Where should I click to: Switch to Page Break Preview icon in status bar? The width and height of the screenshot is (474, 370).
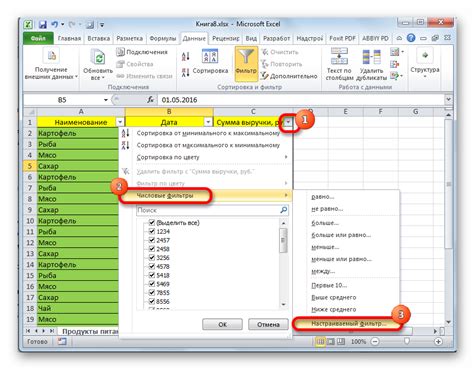tap(341, 342)
